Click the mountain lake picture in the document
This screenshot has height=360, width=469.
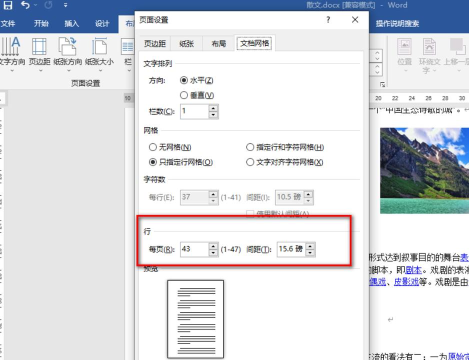click(424, 170)
